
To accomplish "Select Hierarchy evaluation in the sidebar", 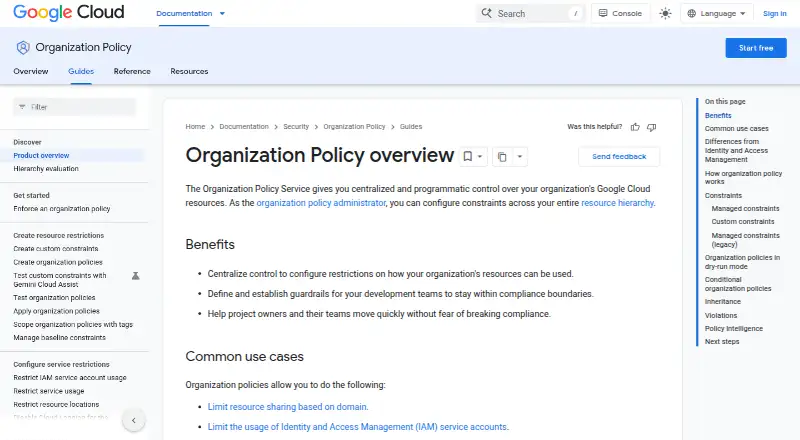I will (46, 169).
